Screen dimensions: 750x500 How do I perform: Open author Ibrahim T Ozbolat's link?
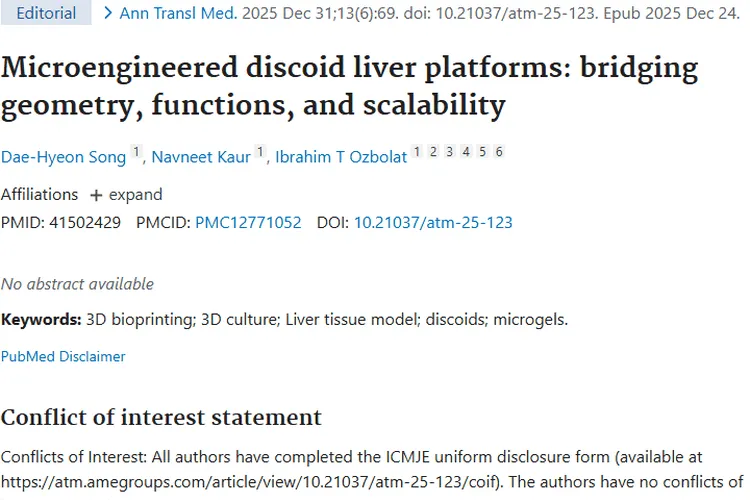tap(341, 157)
